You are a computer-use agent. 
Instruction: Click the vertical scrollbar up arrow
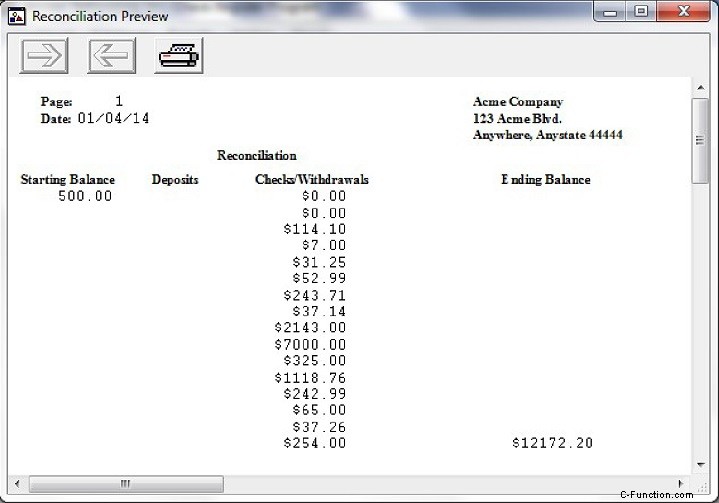click(x=701, y=89)
